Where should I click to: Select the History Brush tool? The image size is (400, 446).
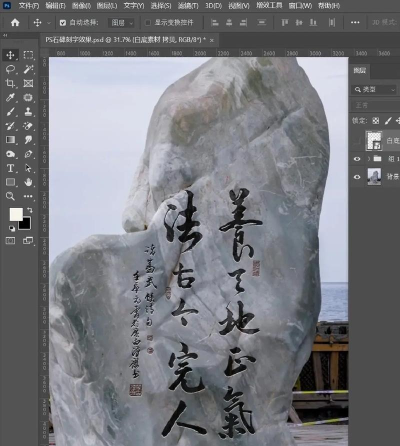pyautogui.click(x=10, y=126)
